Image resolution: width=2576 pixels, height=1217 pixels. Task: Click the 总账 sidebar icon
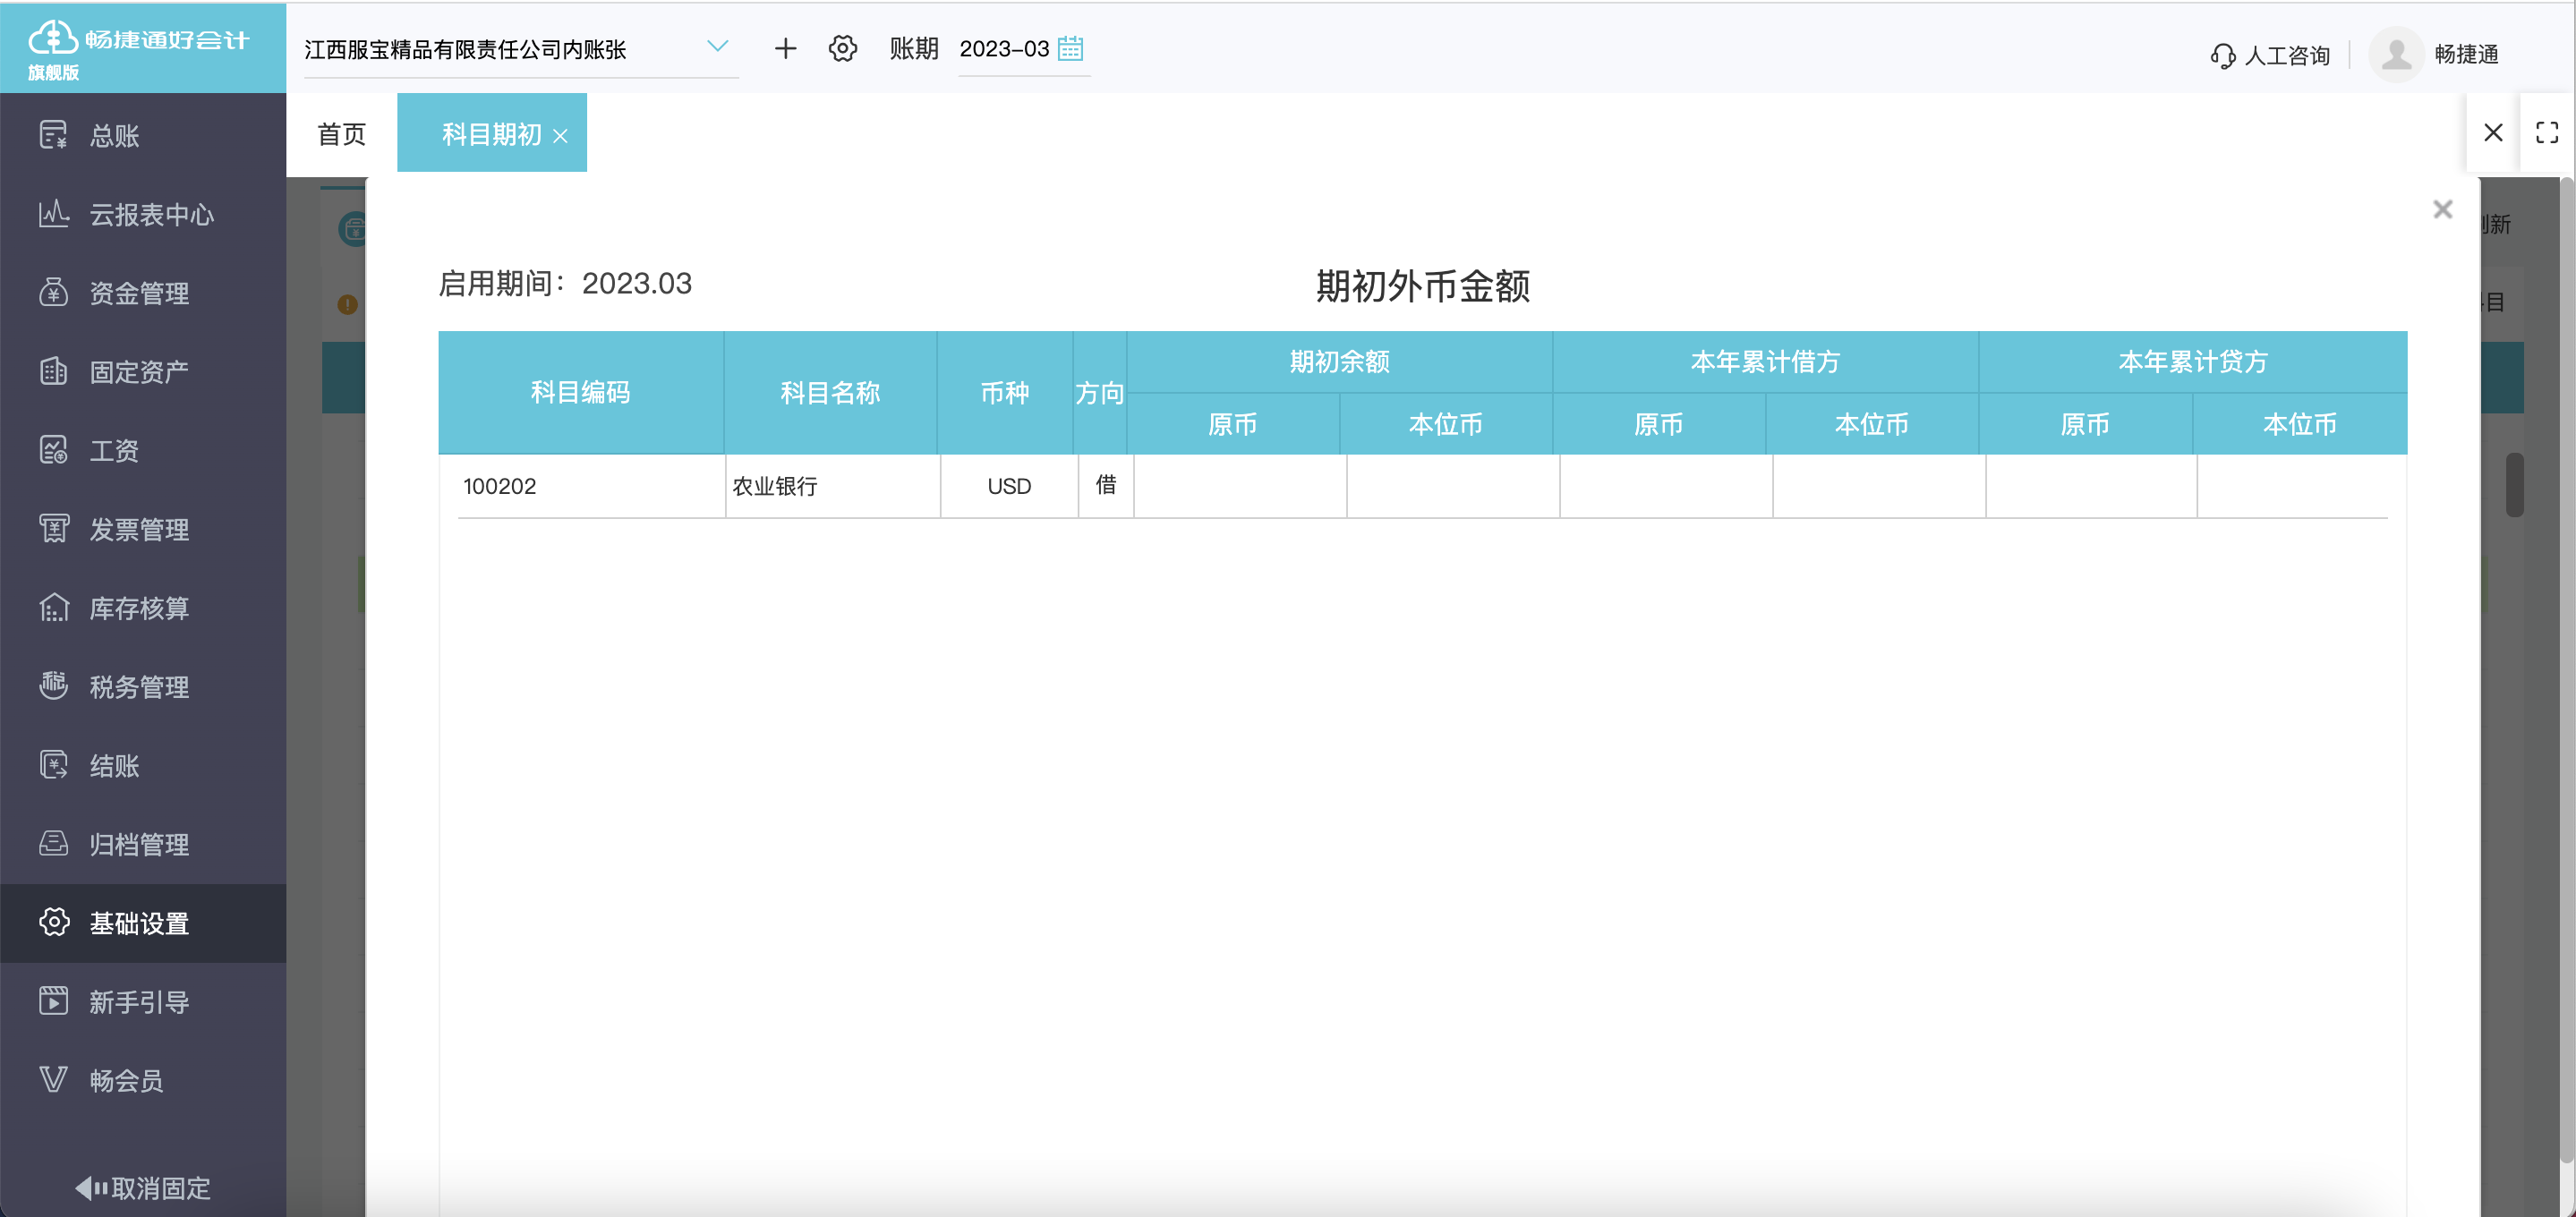click(x=51, y=136)
